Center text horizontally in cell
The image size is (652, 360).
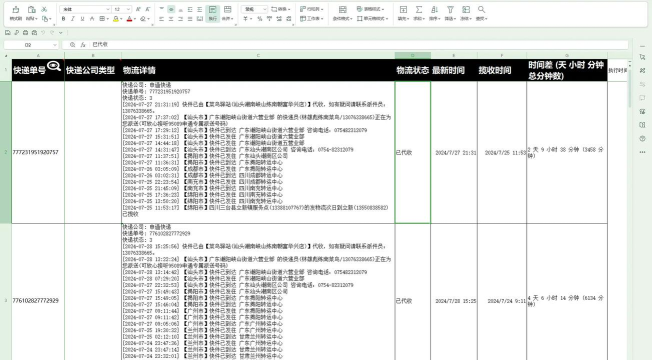[x=171, y=19]
